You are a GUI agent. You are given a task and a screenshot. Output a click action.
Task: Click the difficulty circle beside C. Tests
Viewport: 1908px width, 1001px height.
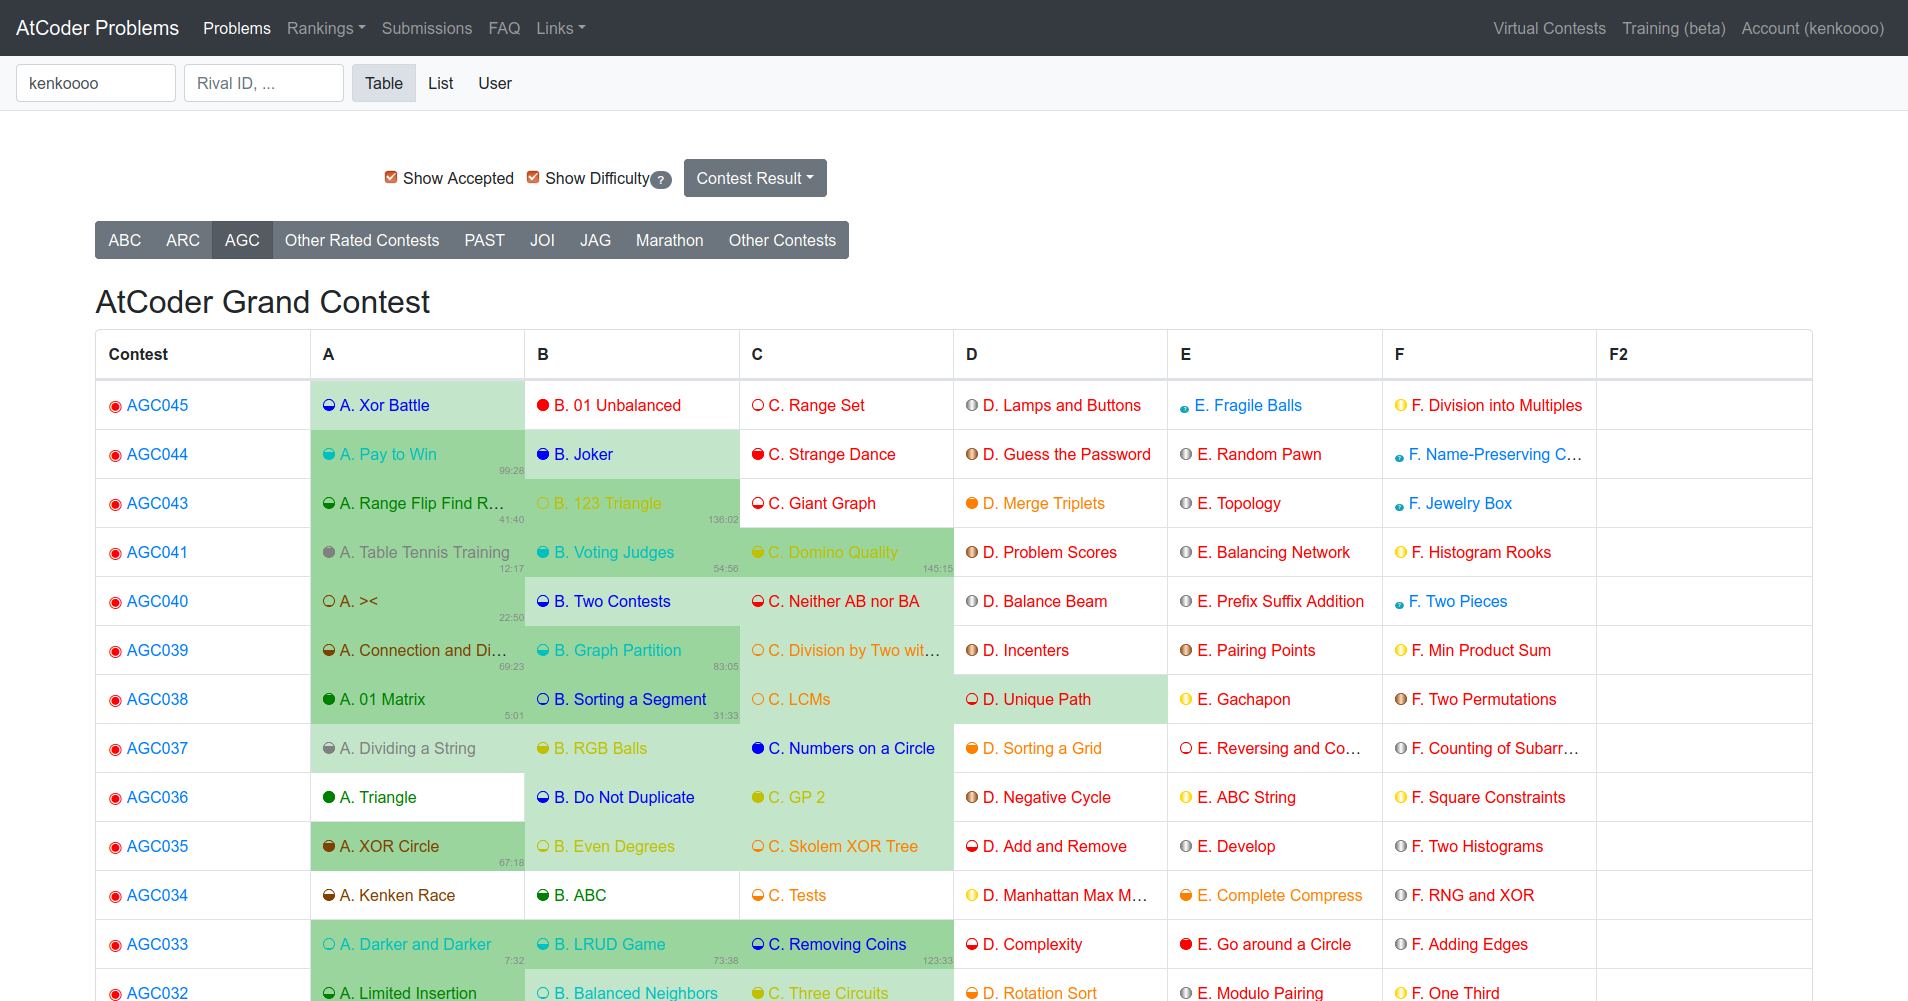(x=757, y=895)
